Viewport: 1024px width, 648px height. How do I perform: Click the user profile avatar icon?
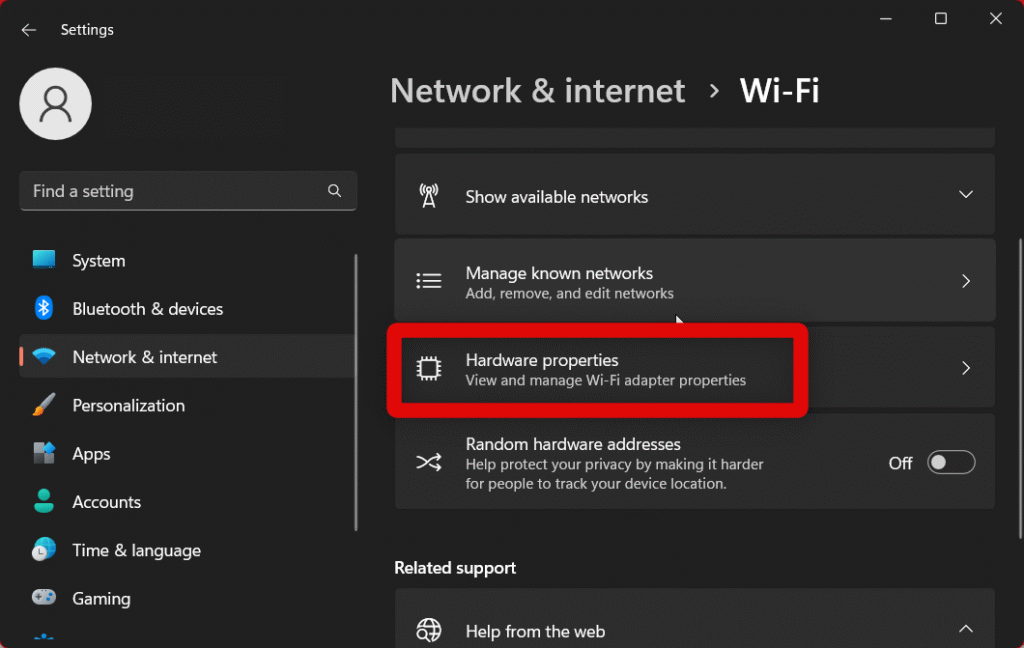click(56, 104)
